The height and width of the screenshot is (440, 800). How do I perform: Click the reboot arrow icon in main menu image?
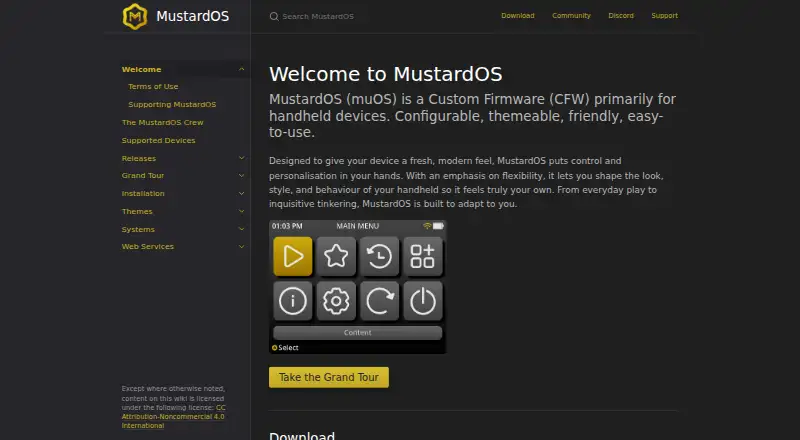(380, 301)
